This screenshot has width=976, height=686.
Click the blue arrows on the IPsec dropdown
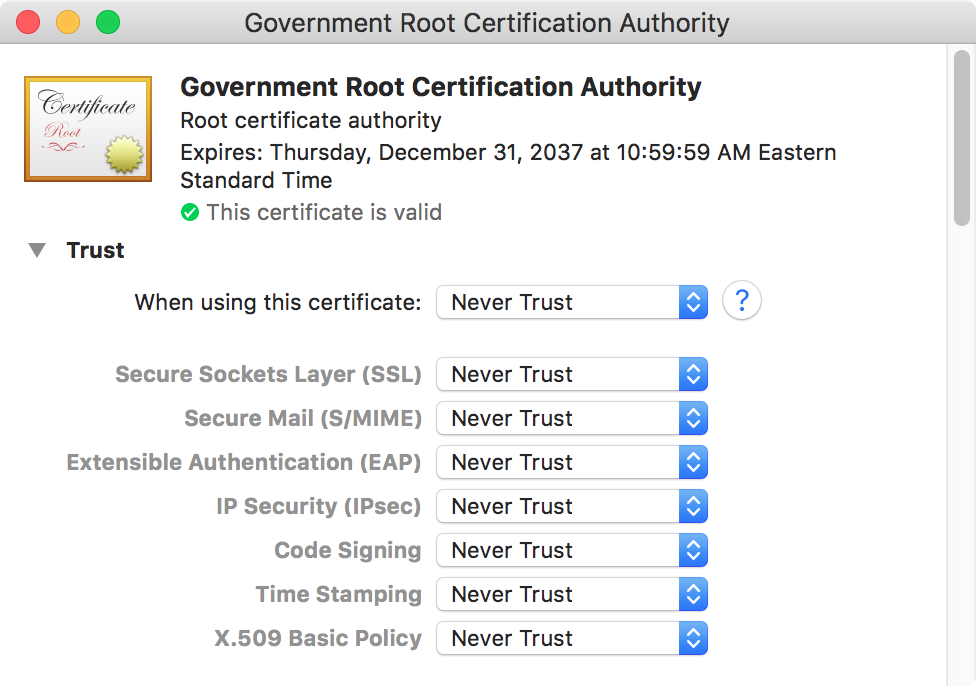tap(695, 506)
